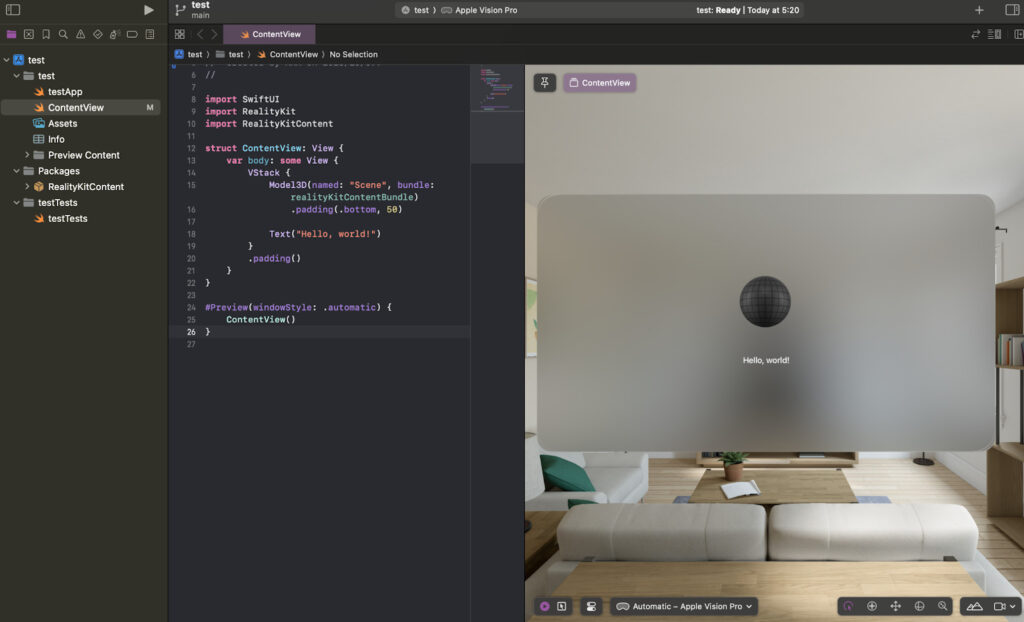Open the Issue navigator warning triangle
This screenshot has height=622, width=1024.
point(81,33)
